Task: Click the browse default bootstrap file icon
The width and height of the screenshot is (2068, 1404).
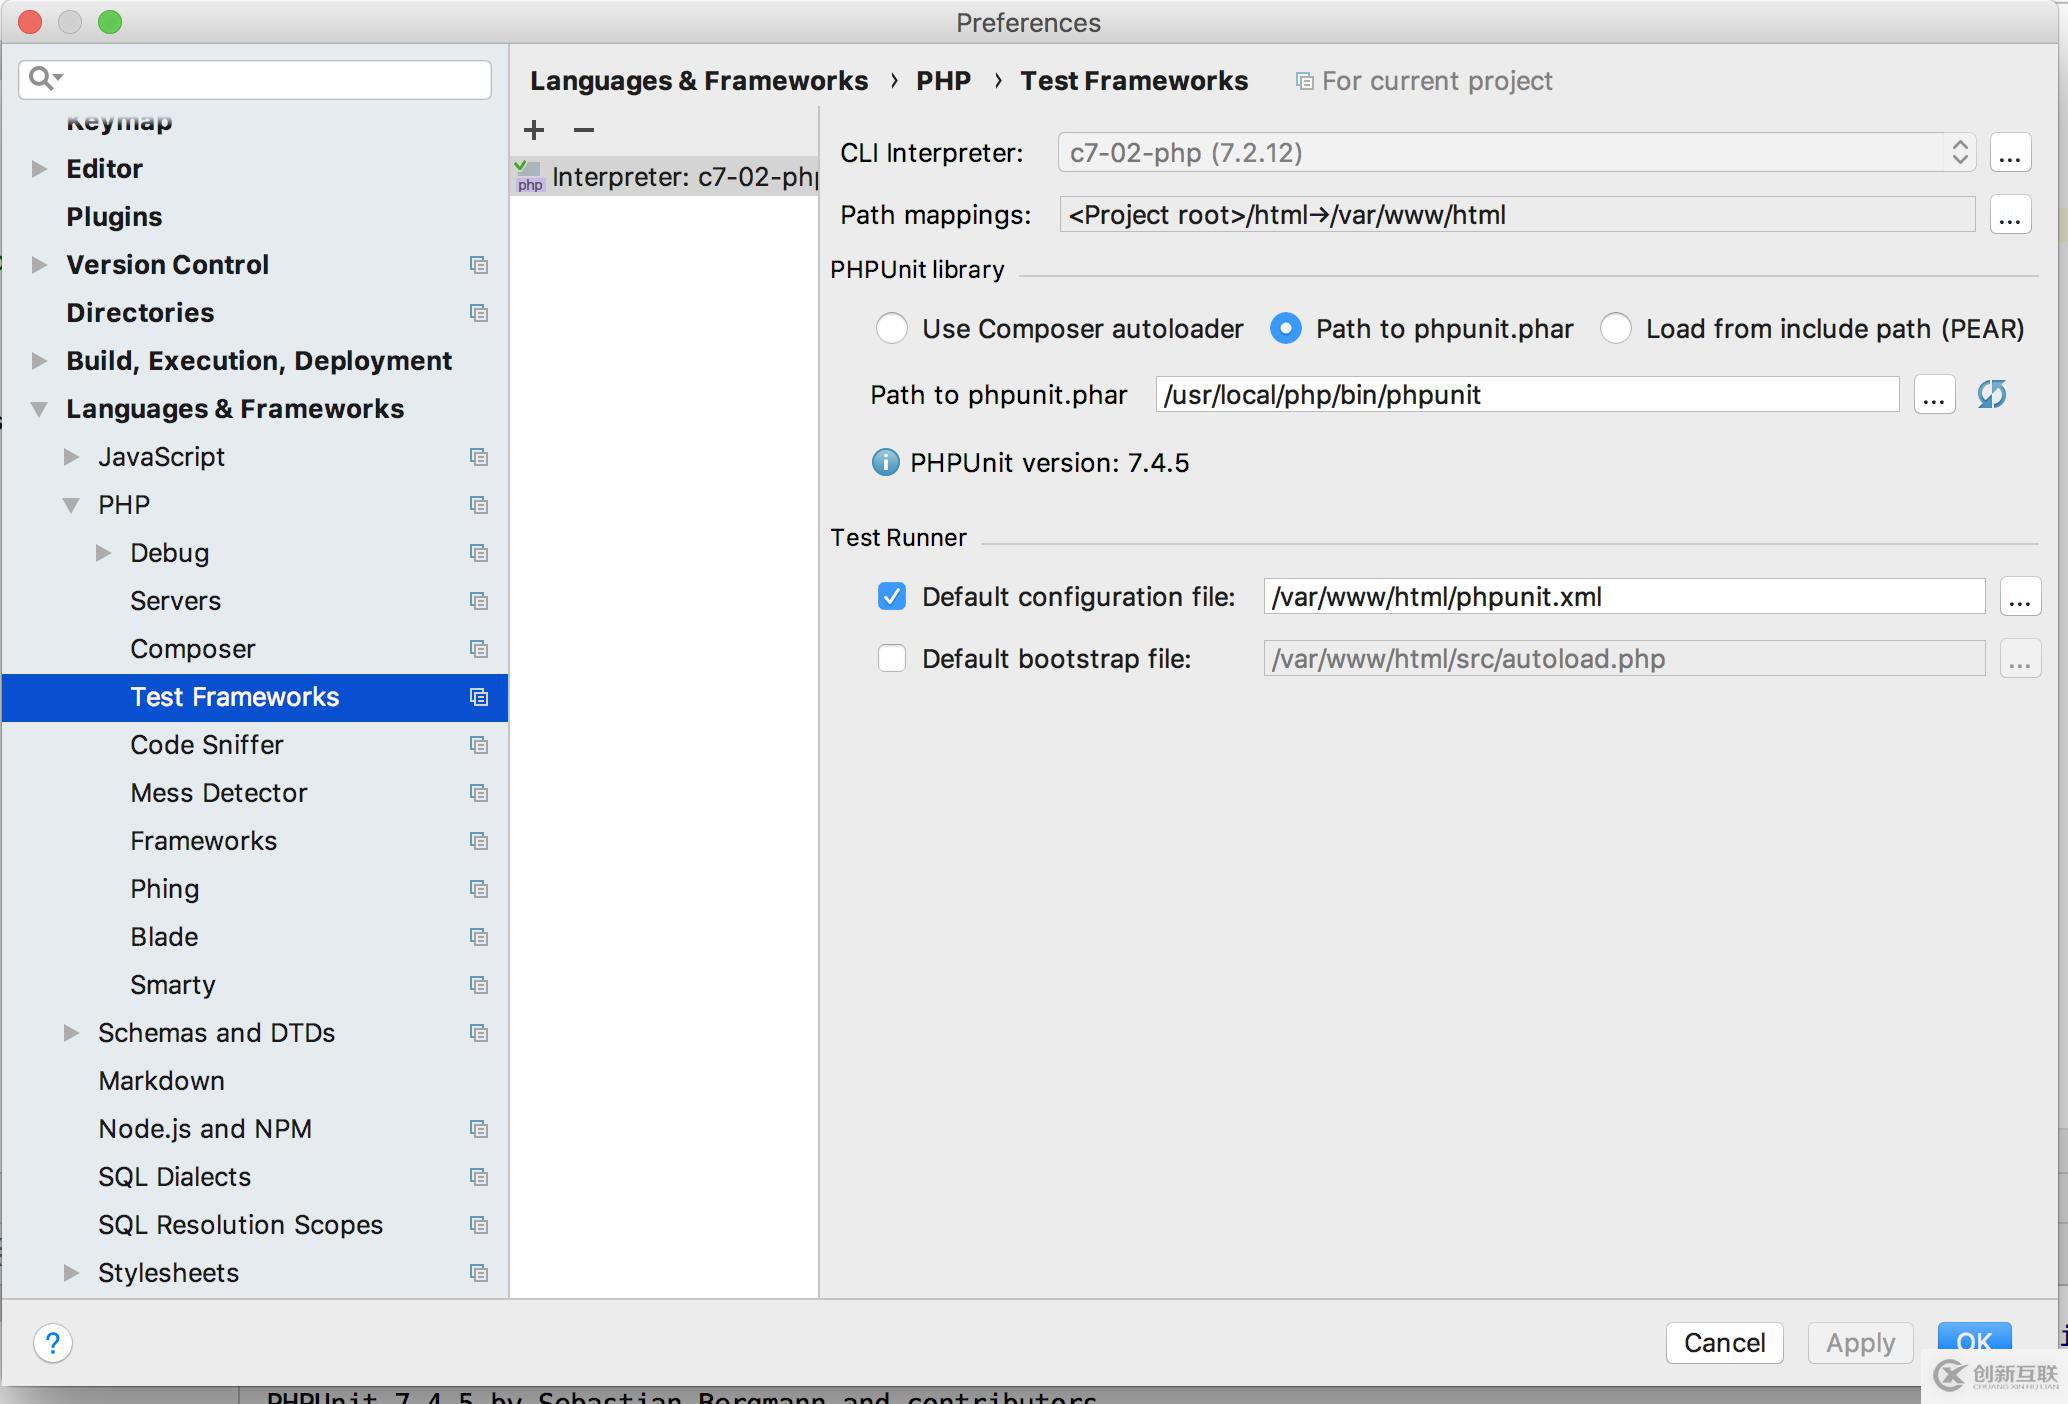Action: coord(2018,658)
